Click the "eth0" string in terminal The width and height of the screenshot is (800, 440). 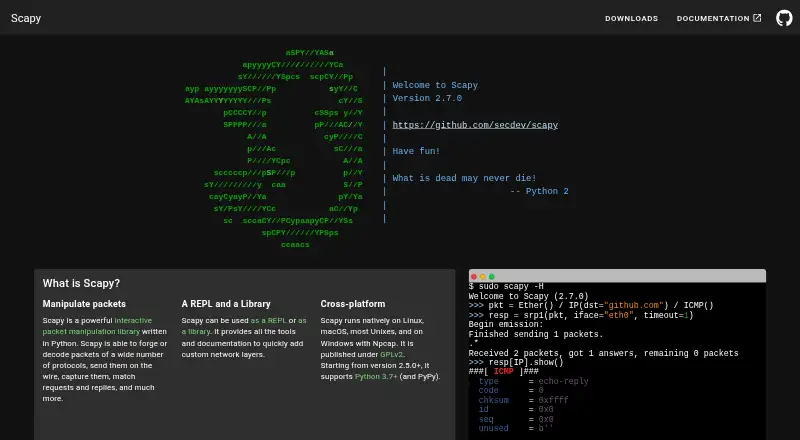click(x=618, y=315)
